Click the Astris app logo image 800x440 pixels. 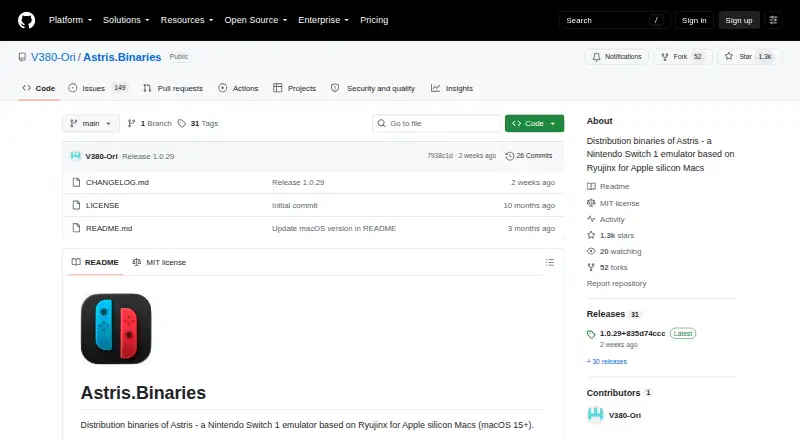[x=116, y=329]
